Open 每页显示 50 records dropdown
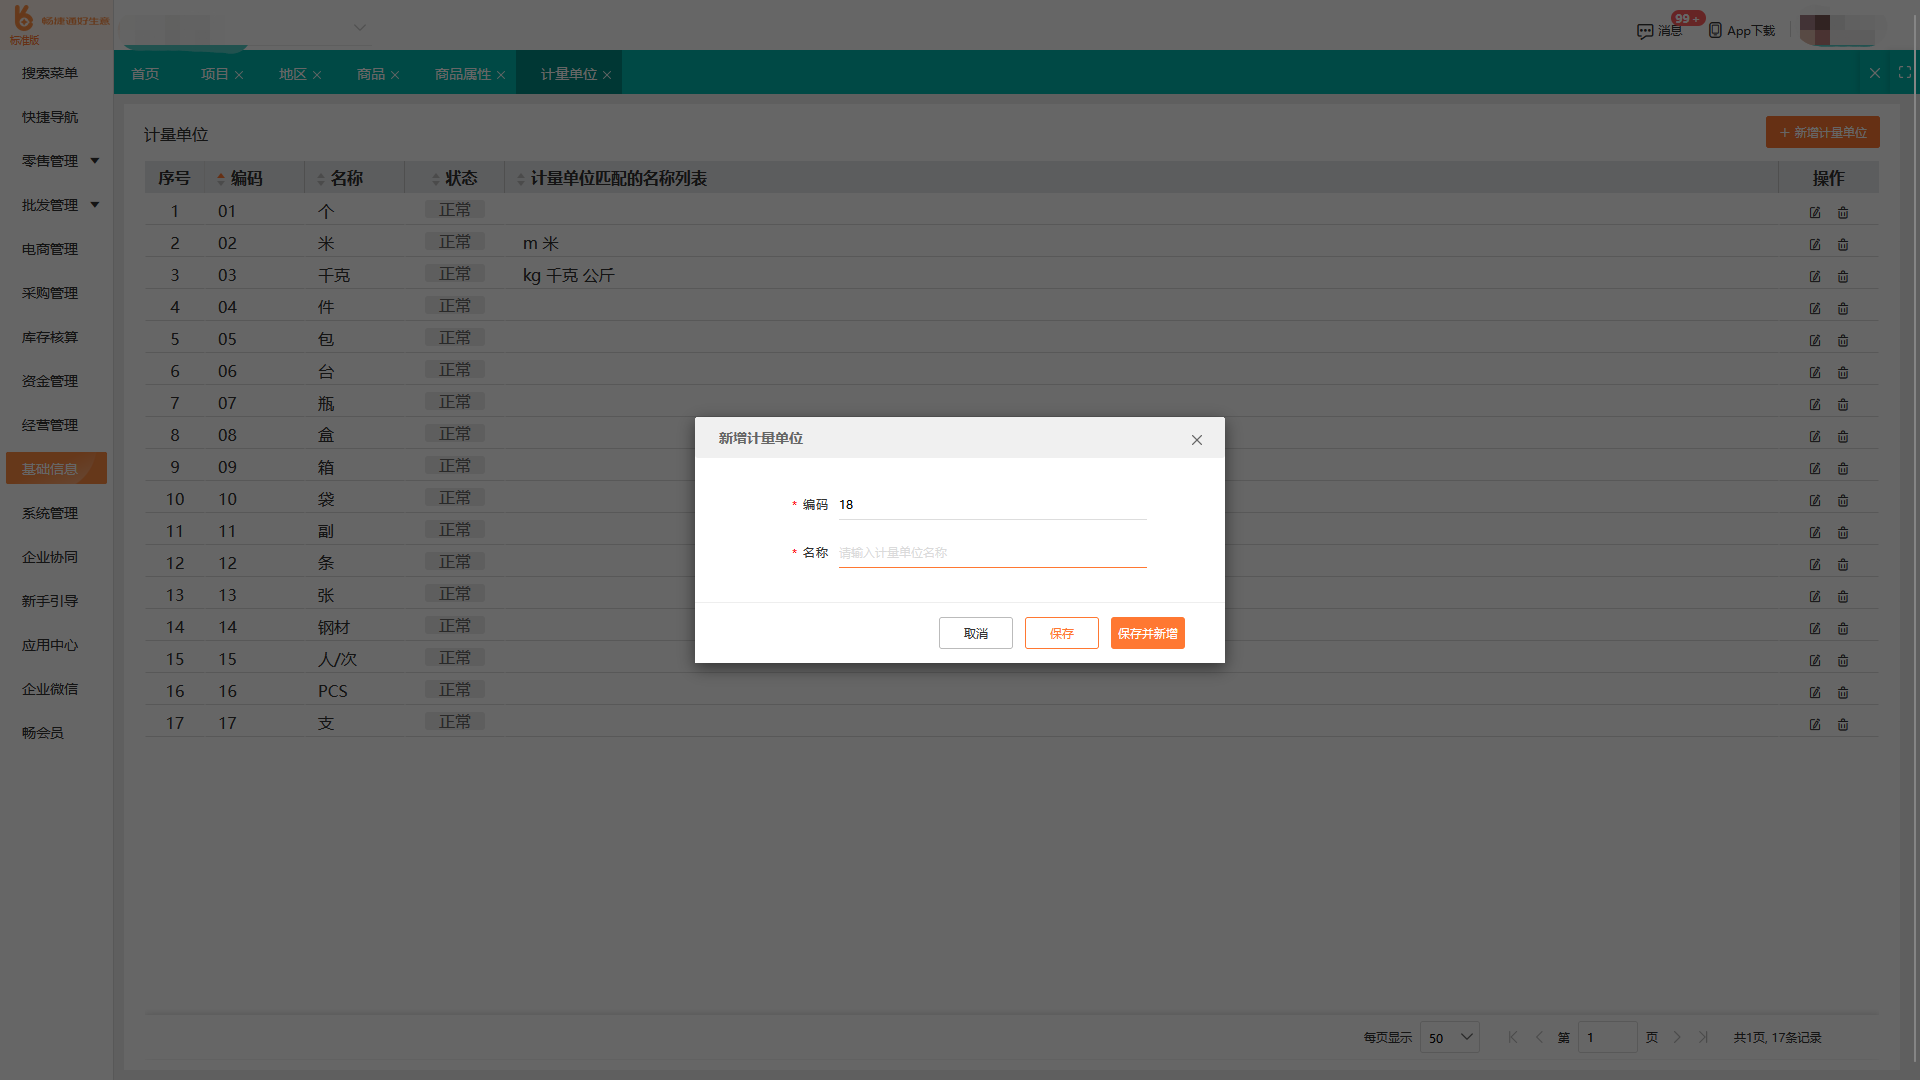This screenshot has width=1920, height=1080. click(x=1449, y=1036)
